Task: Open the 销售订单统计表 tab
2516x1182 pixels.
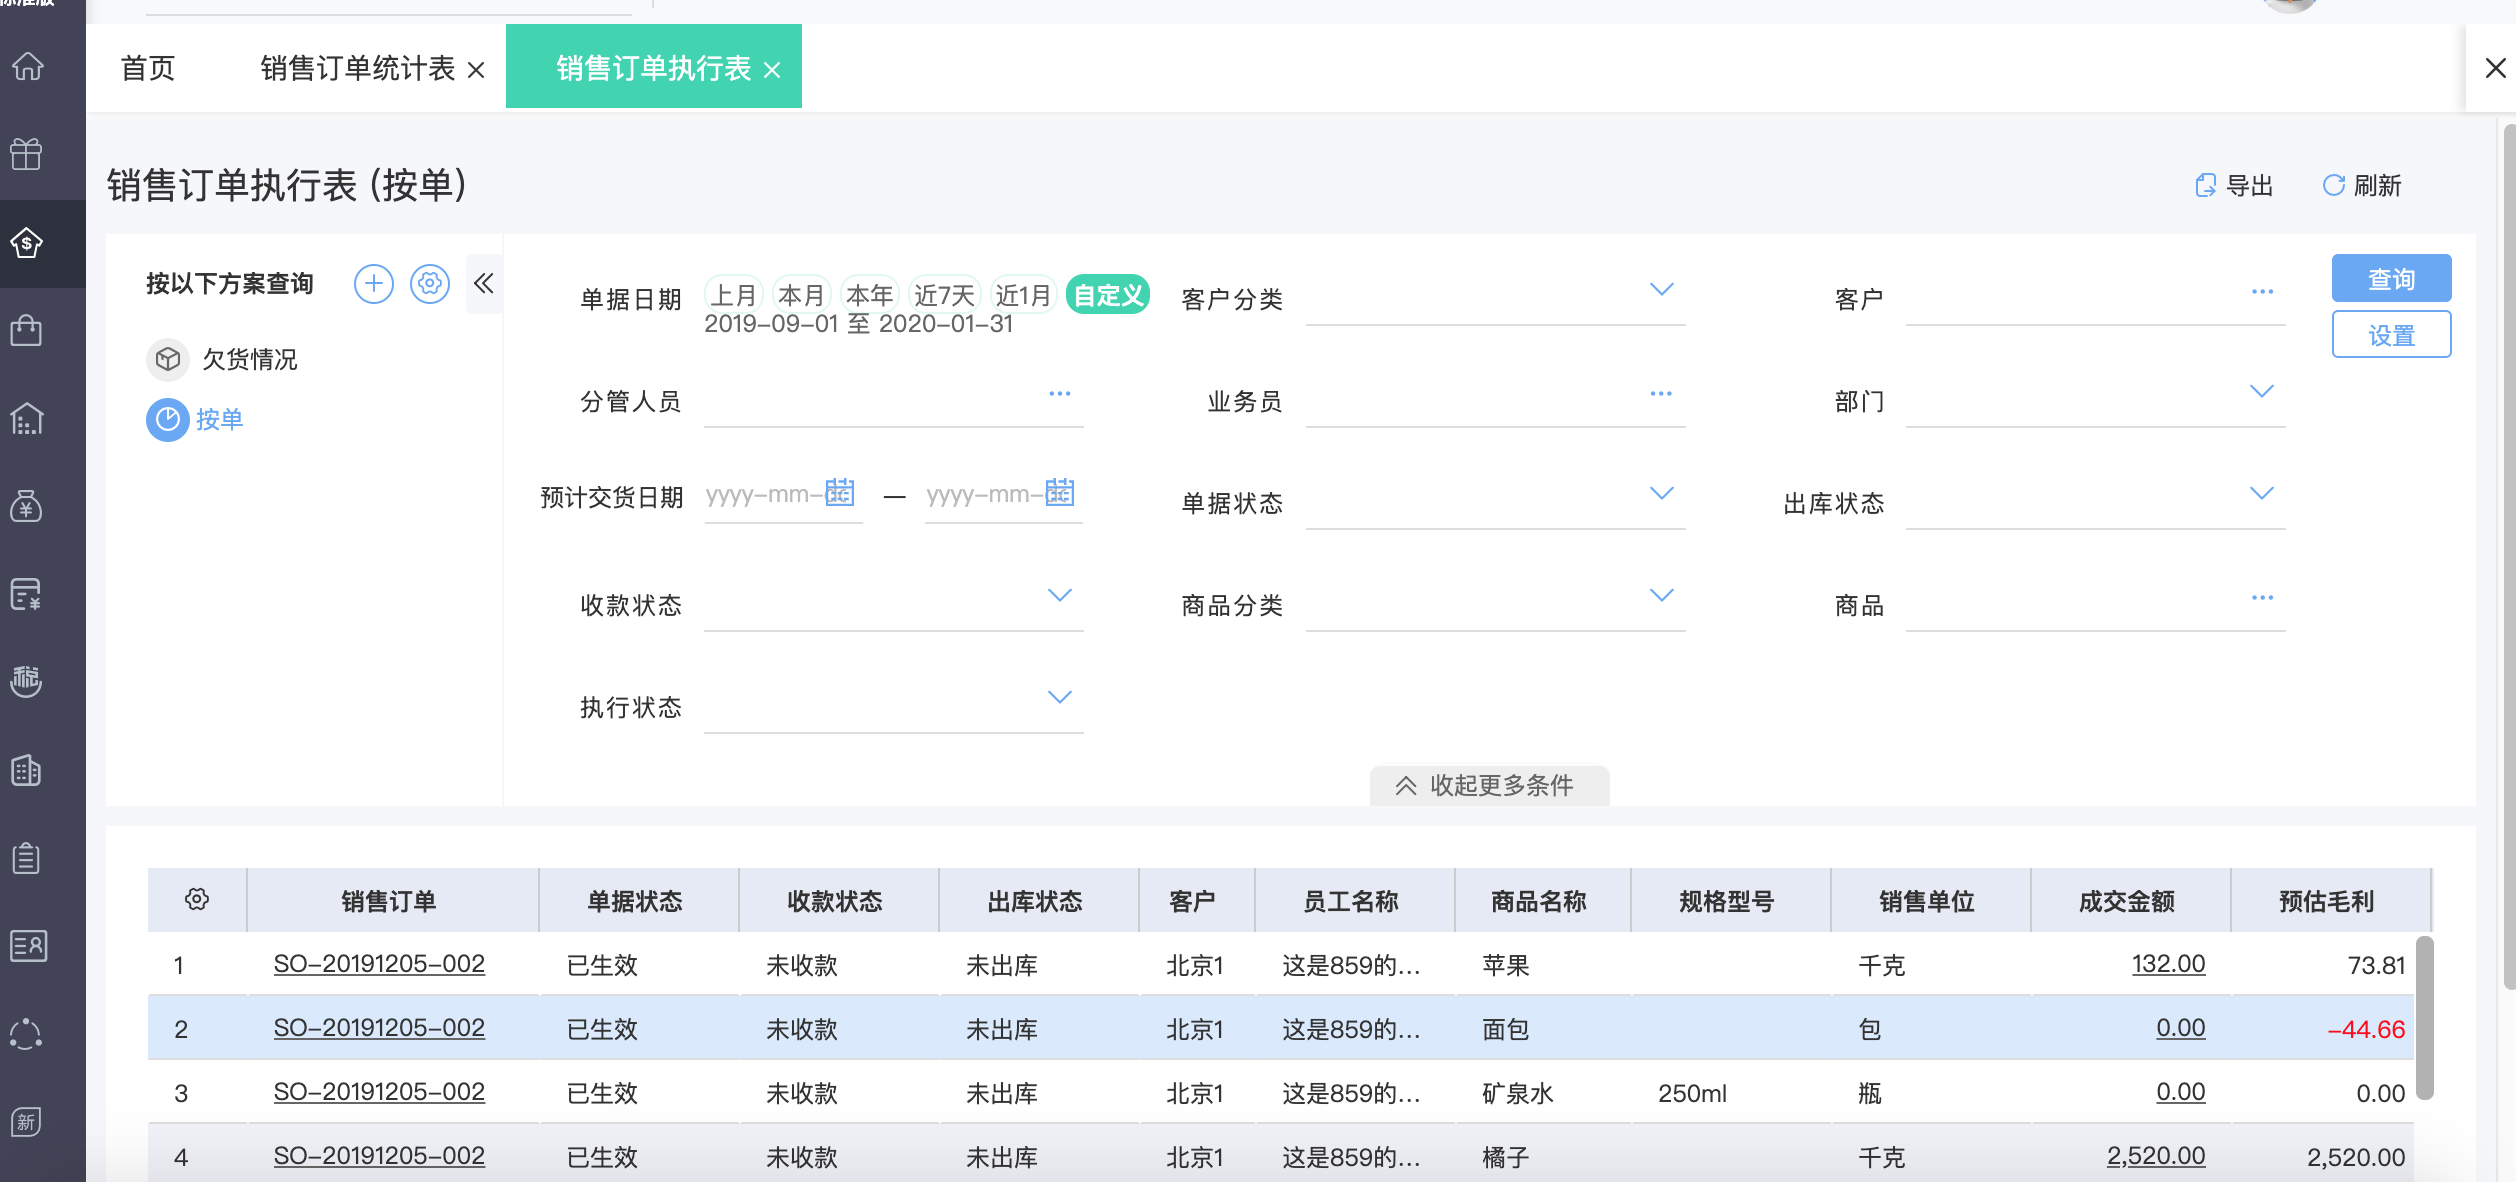Action: click(x=355, y=67)
